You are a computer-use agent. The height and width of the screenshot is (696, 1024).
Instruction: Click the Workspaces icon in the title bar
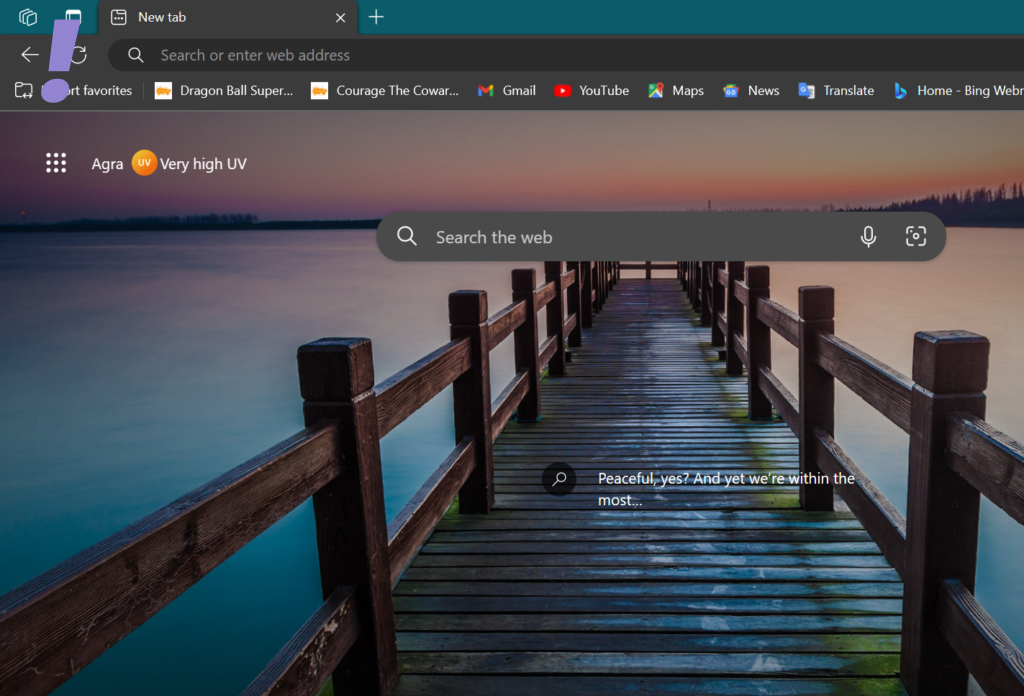pyautogui.click(x=28, y=17)
